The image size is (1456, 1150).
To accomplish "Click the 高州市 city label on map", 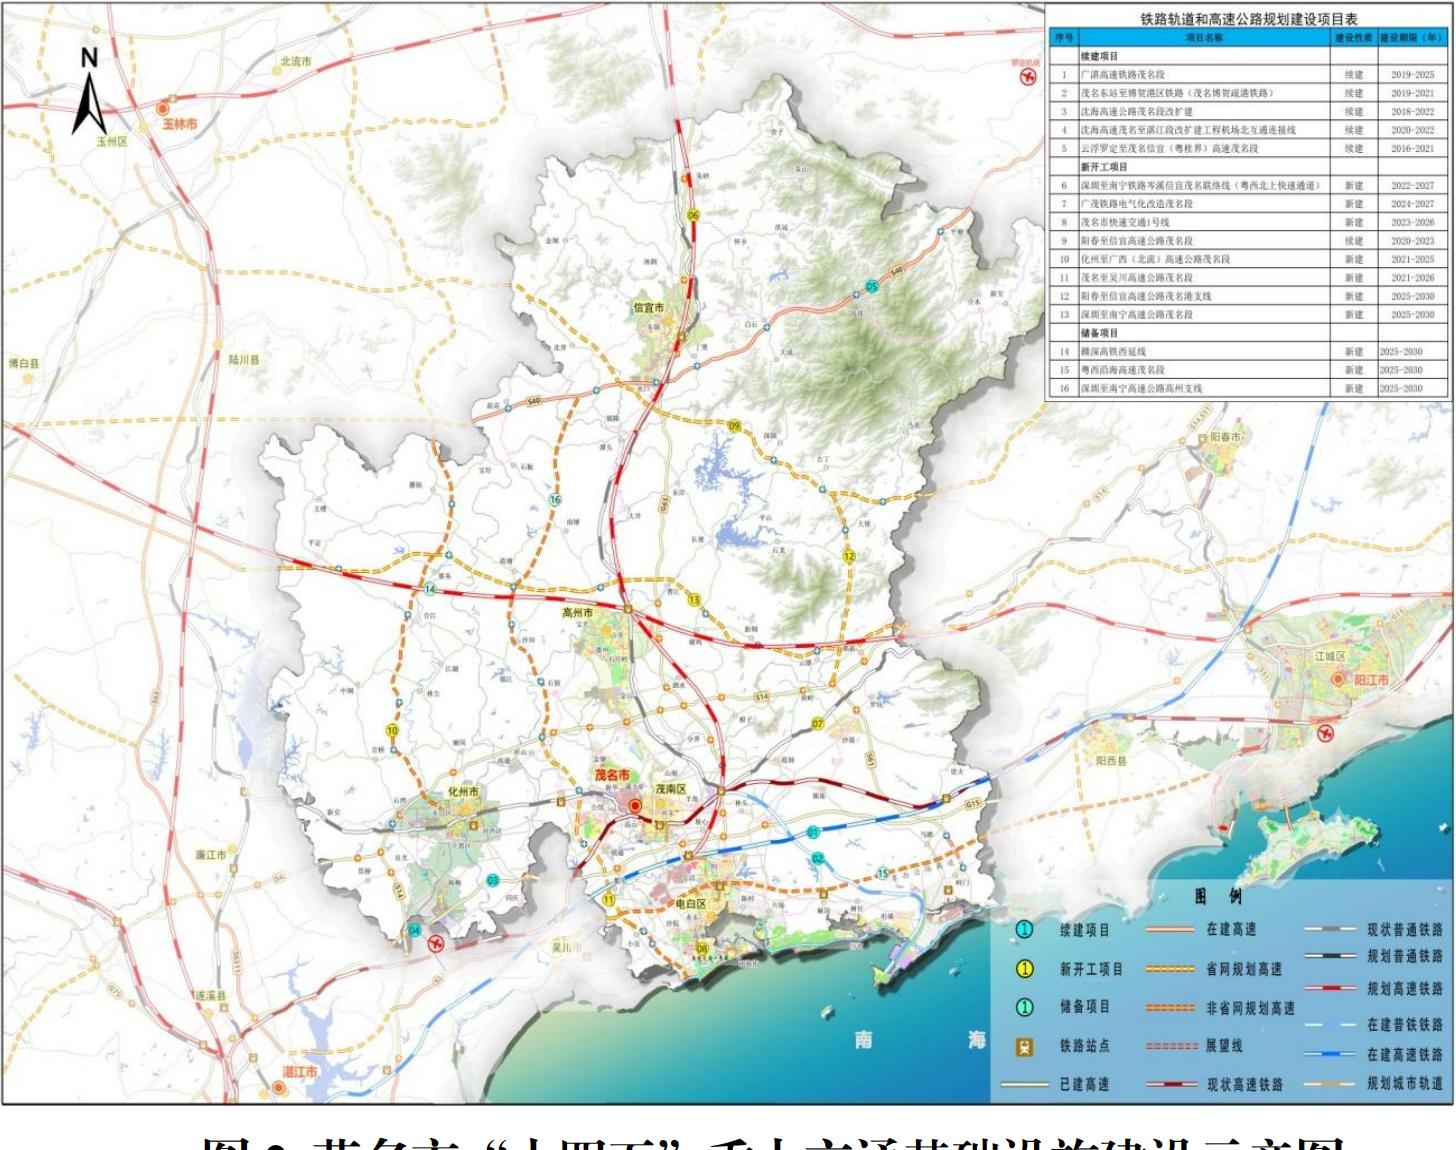I will 577,612.
